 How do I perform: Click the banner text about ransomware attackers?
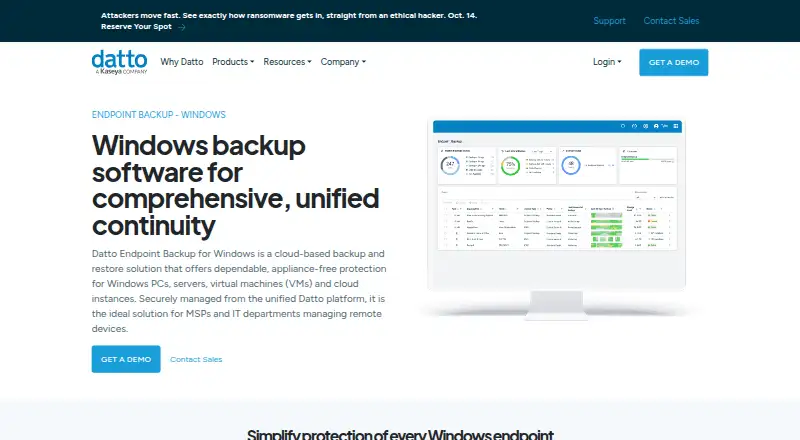289,15
